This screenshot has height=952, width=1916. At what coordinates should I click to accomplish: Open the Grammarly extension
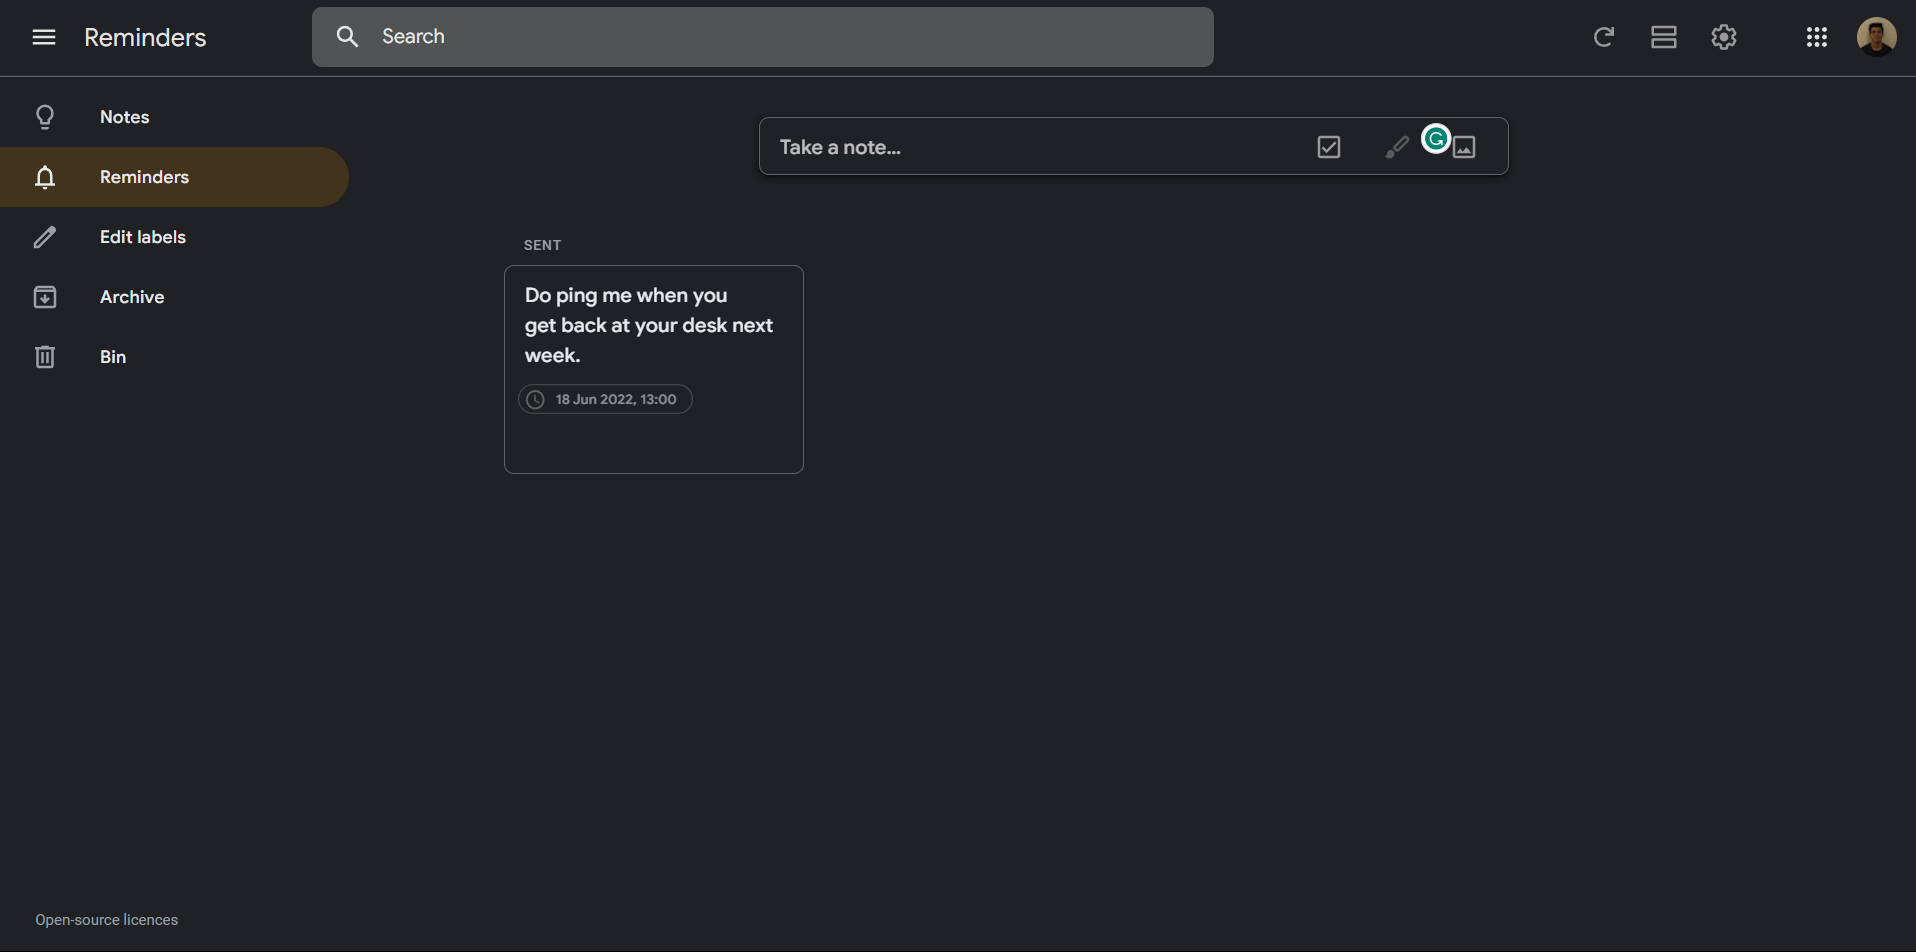click(1435, 139)
